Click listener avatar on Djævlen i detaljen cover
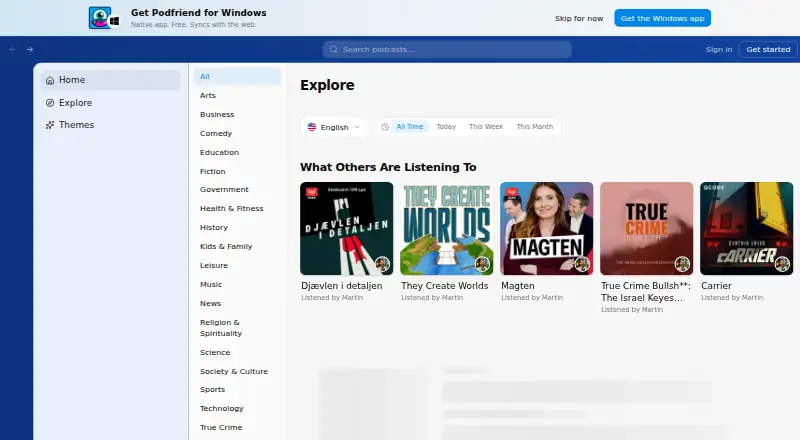The image size is (800, 440). 382,264
